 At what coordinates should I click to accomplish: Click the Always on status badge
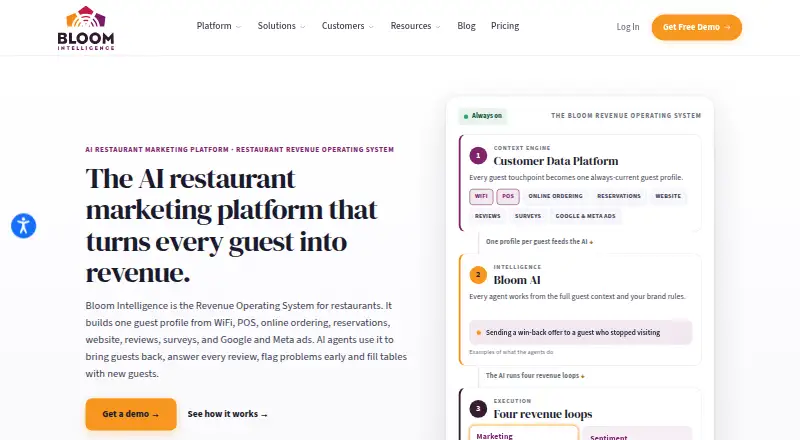coord(483,116)
